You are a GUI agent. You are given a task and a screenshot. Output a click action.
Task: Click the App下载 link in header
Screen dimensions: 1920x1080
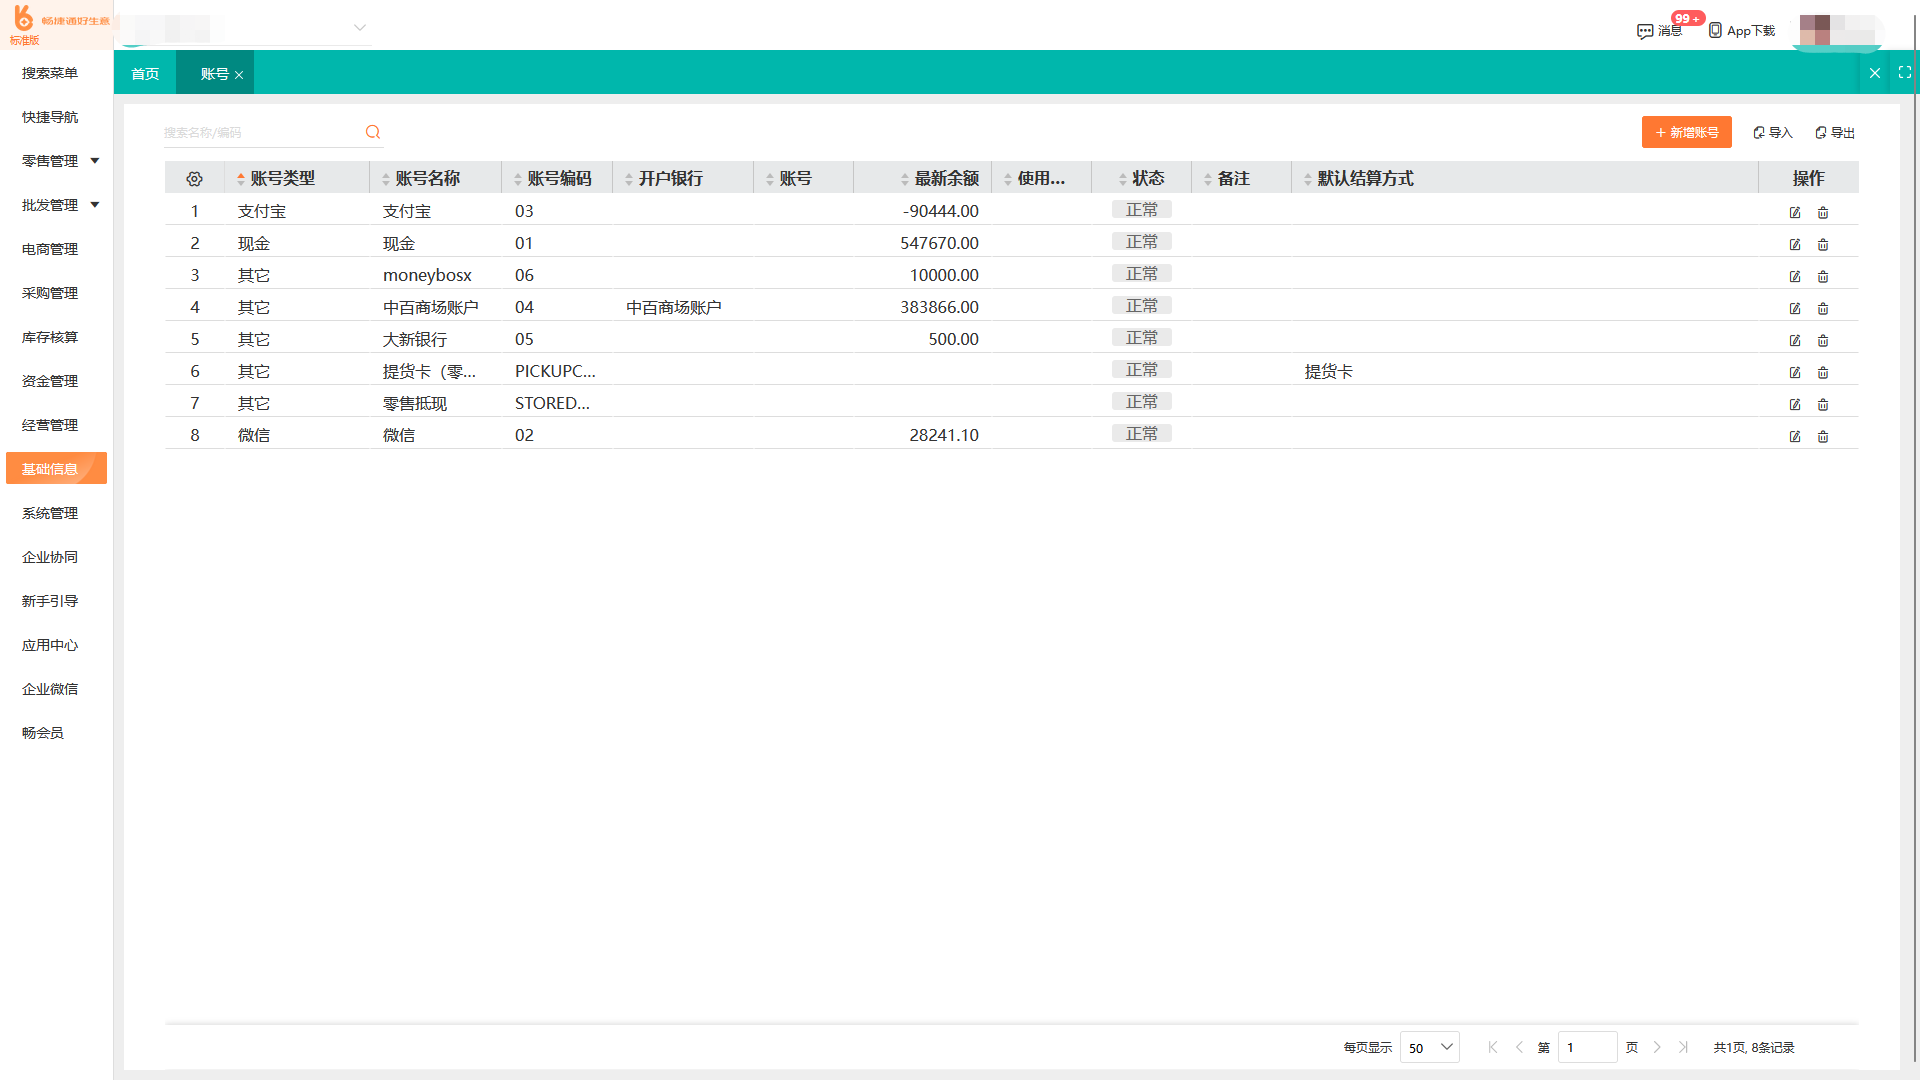pos(1741,30)
